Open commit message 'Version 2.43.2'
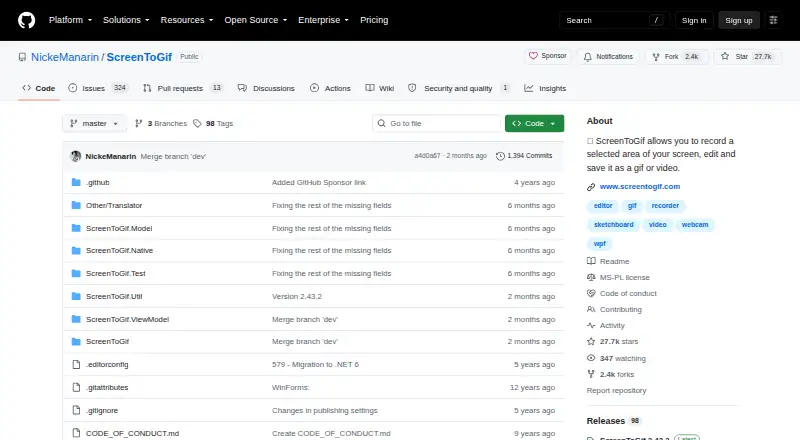Screen dimensions: 800x440 [297, 297]
